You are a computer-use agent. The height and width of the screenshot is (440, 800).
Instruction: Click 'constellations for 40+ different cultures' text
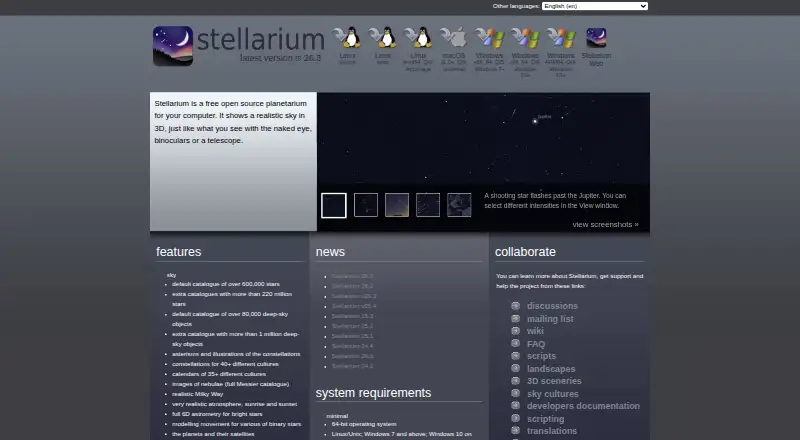(x=225, y=364)
